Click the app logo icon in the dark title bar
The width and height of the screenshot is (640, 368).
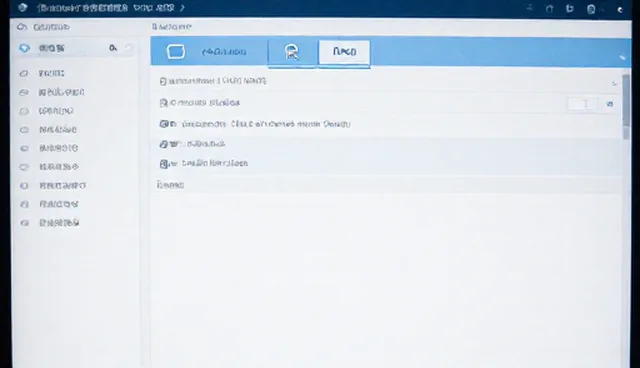tap(23, 7)
